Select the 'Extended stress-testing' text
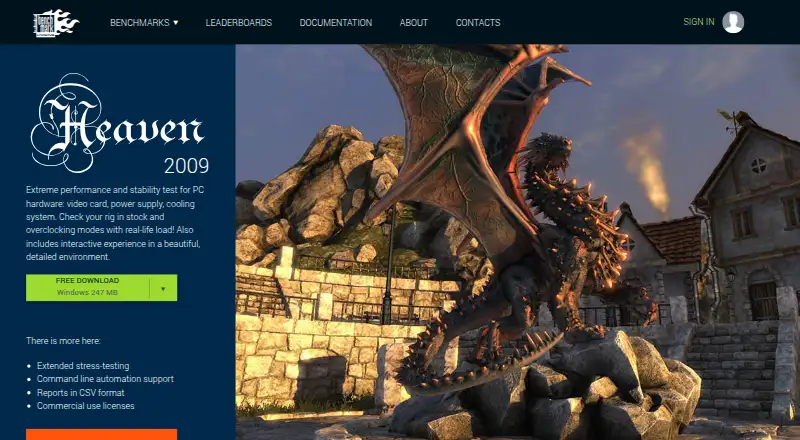 [83, 366]
